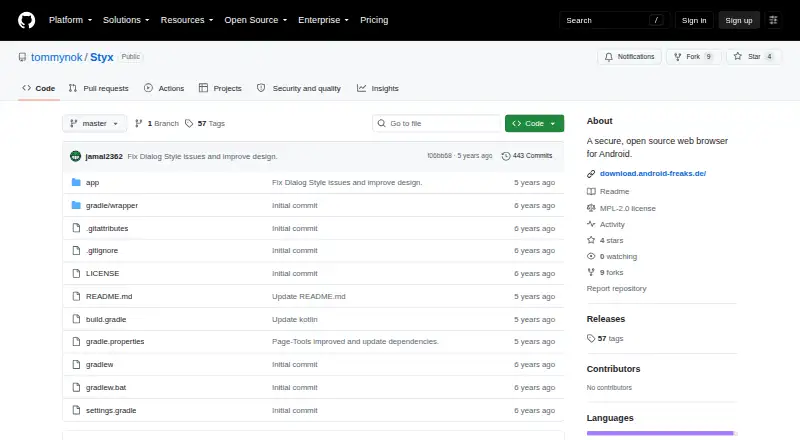Open the Actions tab
Viewport: 800px width, 440px height.
[x=164, y=88]
